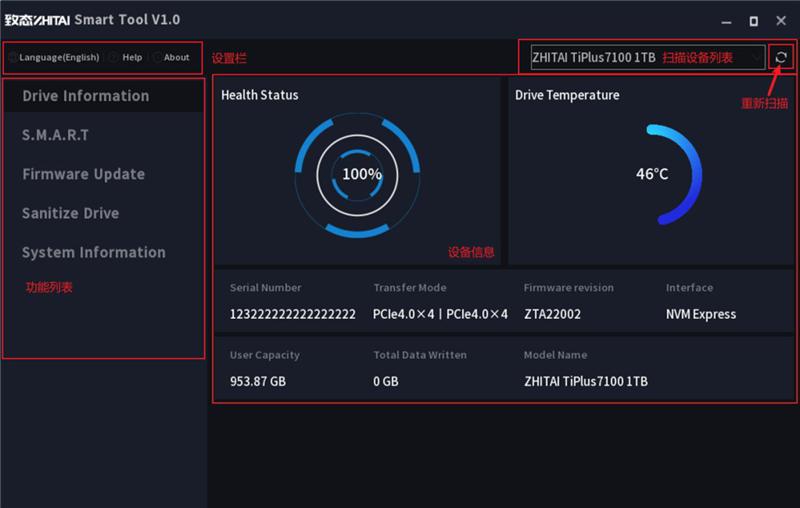Open the Language(English) setting
Viewport: 800px width, 508px height.
pyautogui.click(x=58, y=57)
